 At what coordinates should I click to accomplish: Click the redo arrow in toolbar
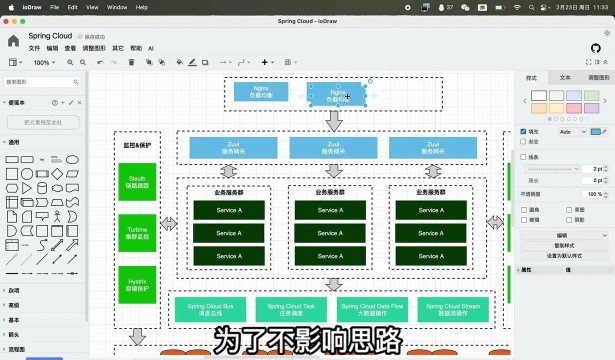(x=114, y=62)
